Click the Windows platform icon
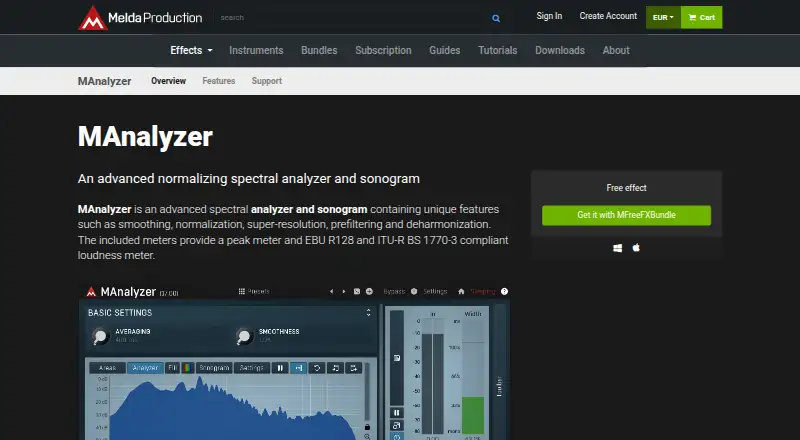 pos(617,248)
